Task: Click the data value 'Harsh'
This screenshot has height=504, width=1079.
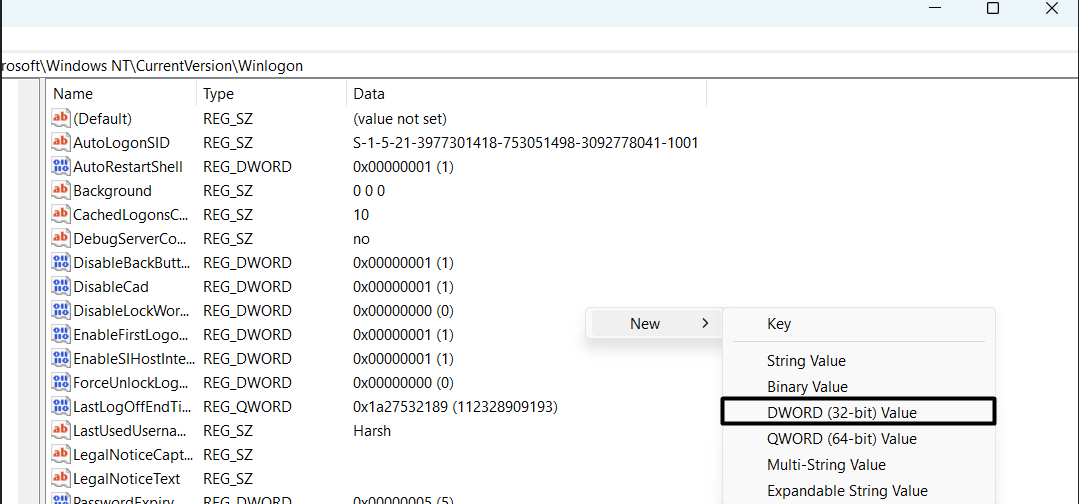Action: (372, 431)
